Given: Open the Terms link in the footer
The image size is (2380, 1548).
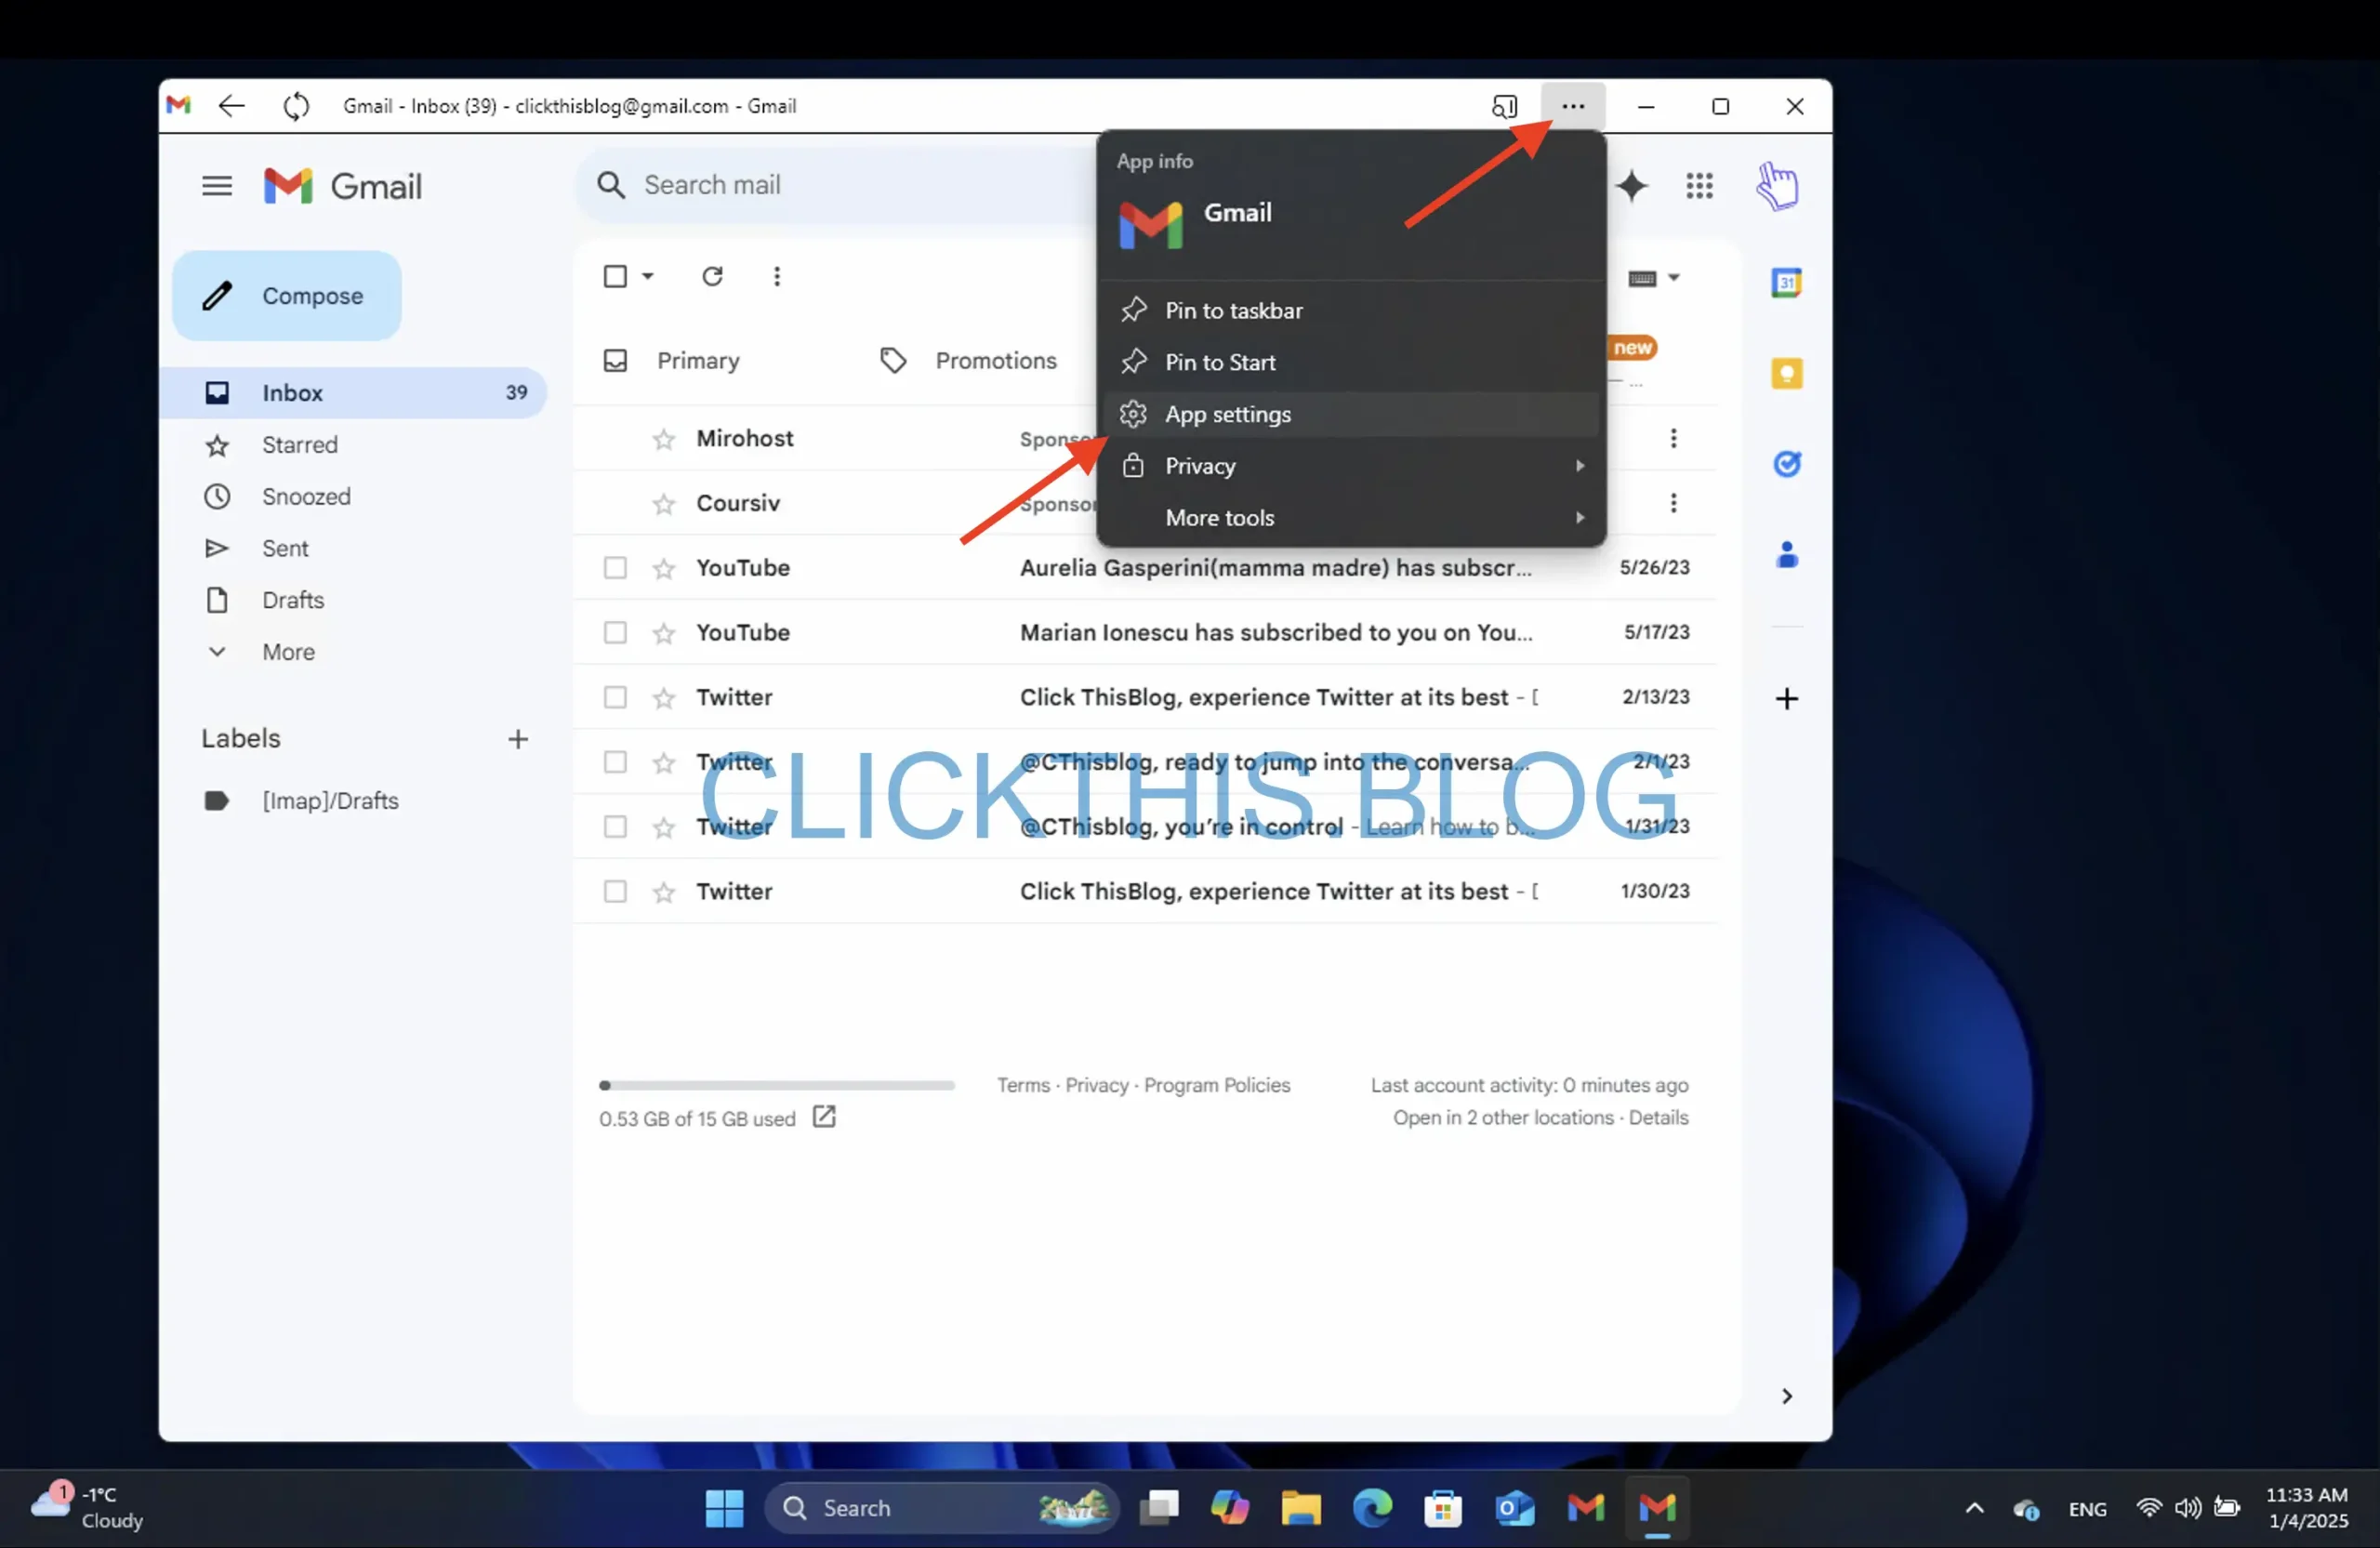Looking at the screenshot, I should (x=1023, y=1085).
